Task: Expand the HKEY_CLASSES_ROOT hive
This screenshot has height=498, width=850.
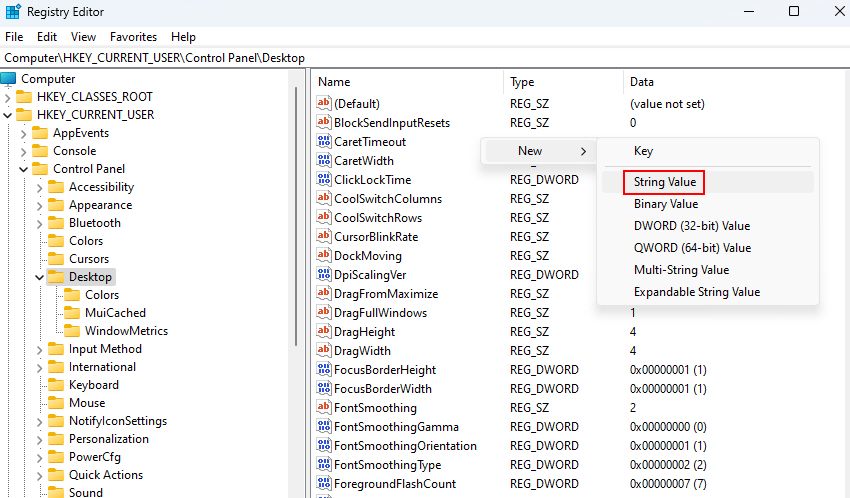Action: pyautogui.click(x=7, y=98)
